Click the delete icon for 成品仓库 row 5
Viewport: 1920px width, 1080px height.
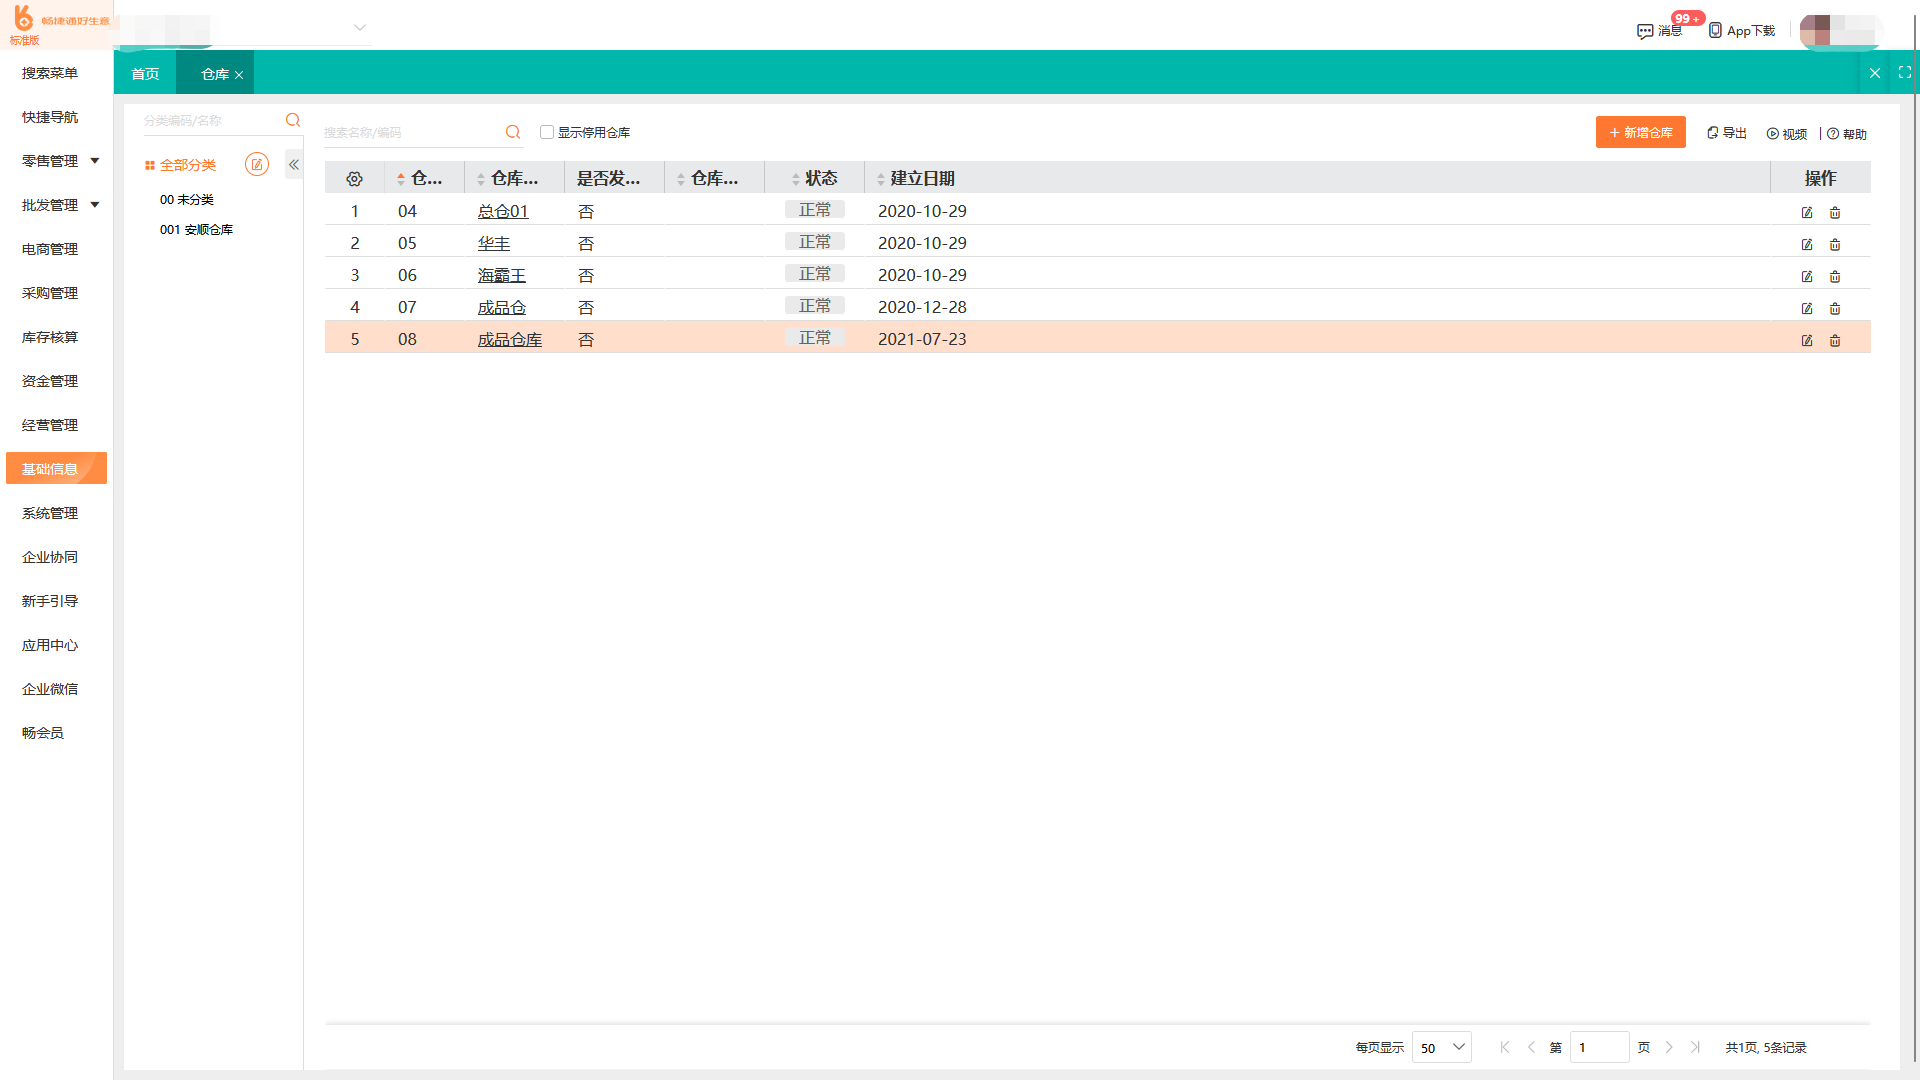click(x=1834, y=339)
